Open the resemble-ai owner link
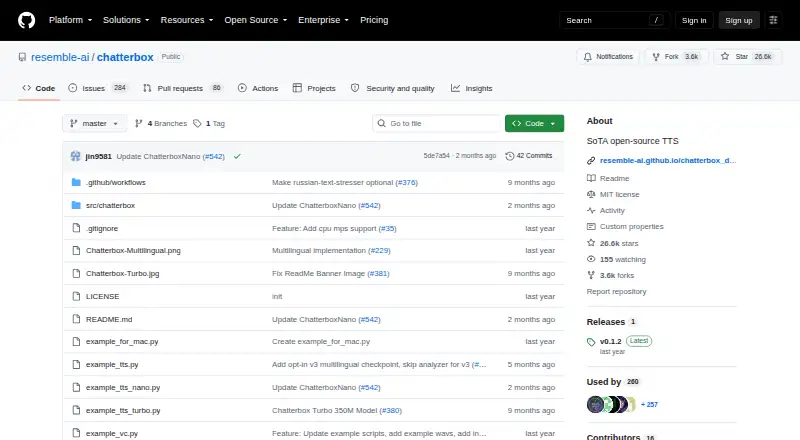Image resolution: width=800 pixels, height=440 pixels. (x=60, y=57)
